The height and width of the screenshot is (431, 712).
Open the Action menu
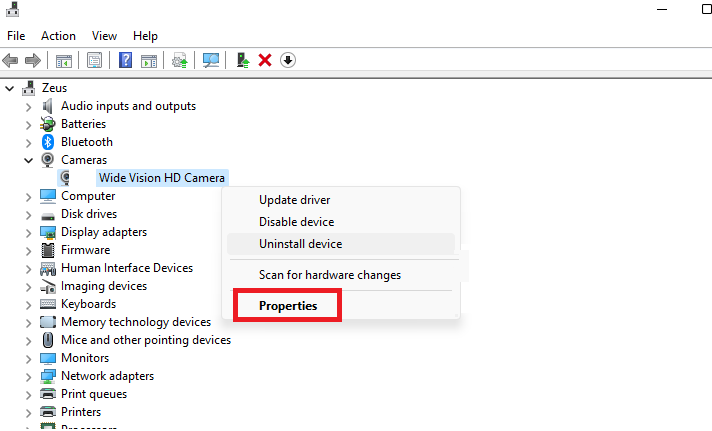pyautogui.click(x=58, y=36)
